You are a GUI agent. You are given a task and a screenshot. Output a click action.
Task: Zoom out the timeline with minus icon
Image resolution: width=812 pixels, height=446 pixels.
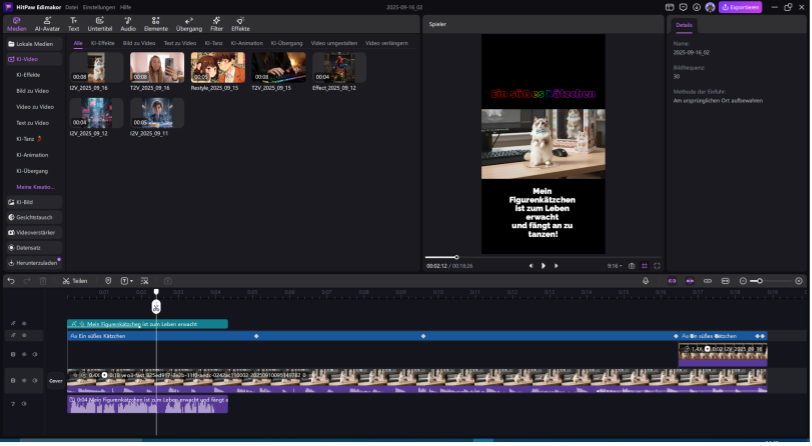743,281
